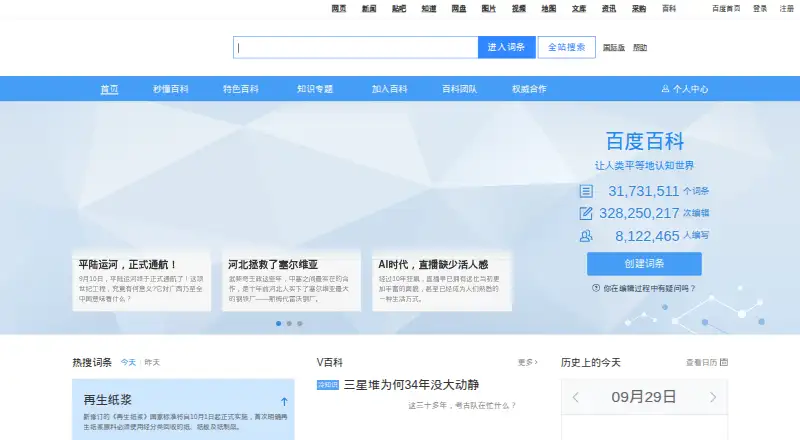The width and height of the screenshot is (800, 440).
Task: Select the third carousel dot
Action: pos(299,323)
